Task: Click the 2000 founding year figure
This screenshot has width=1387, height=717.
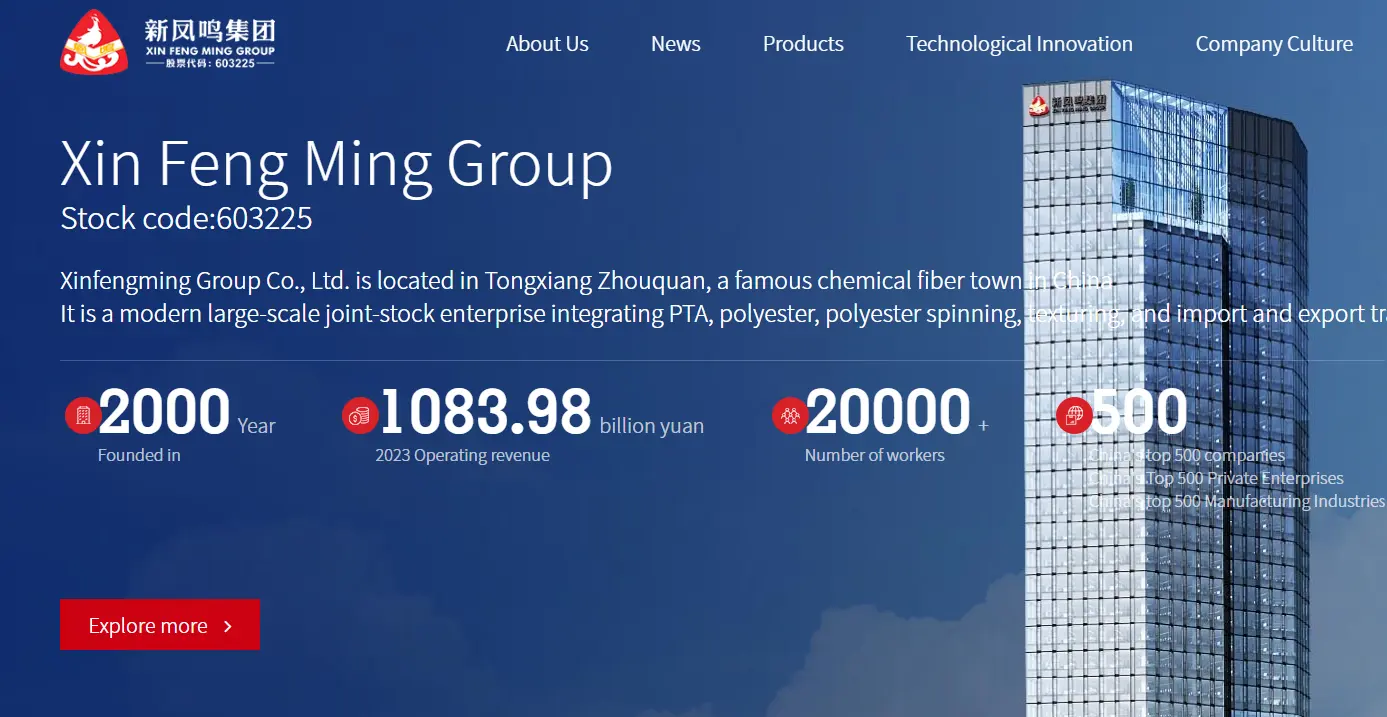Action: pyautogui.click(x=165, y=412)
